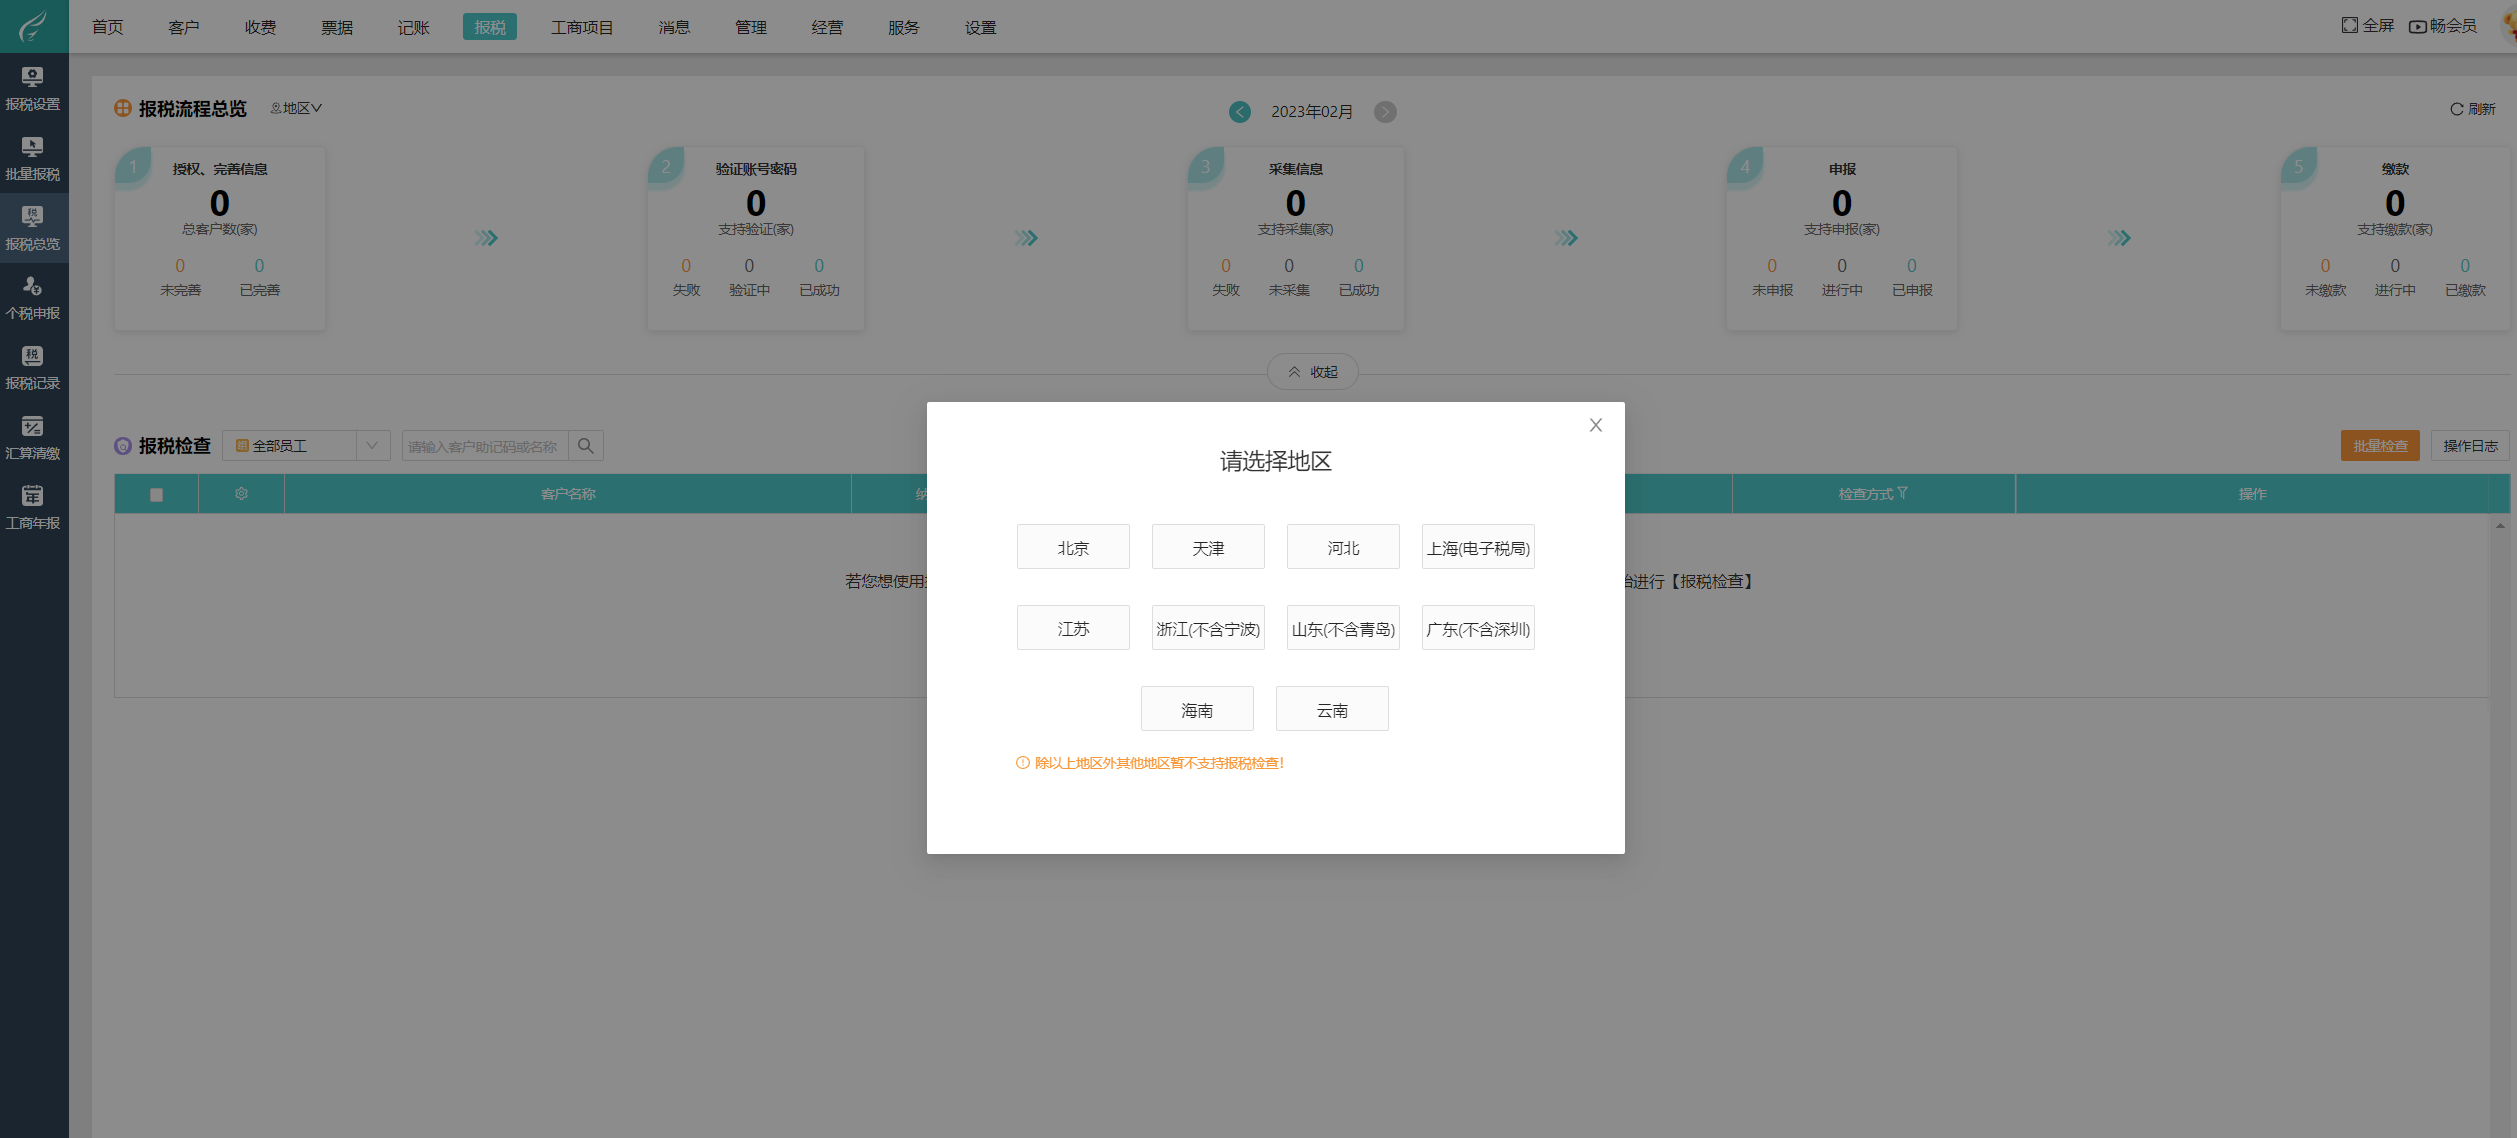Viewport: 2517px width, 1138px height.
Task: Open the 报税 menu tab
Action: tap(490, 27)
